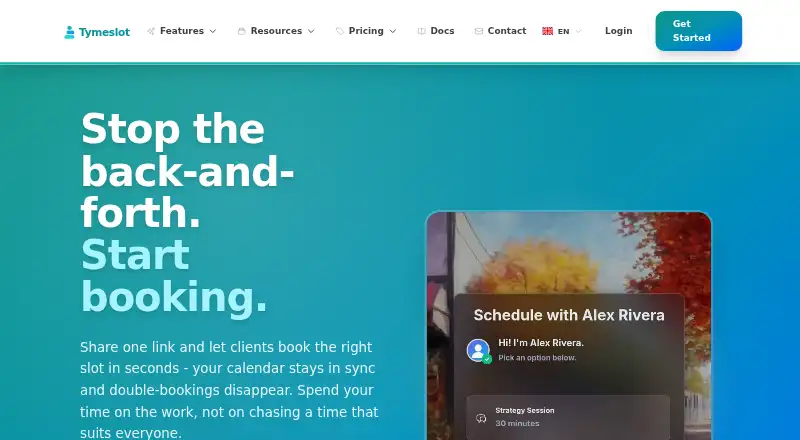This screenshot has width=800, height=440.
Task: Click the green verified check badge
Action: (x=487, y=359)
